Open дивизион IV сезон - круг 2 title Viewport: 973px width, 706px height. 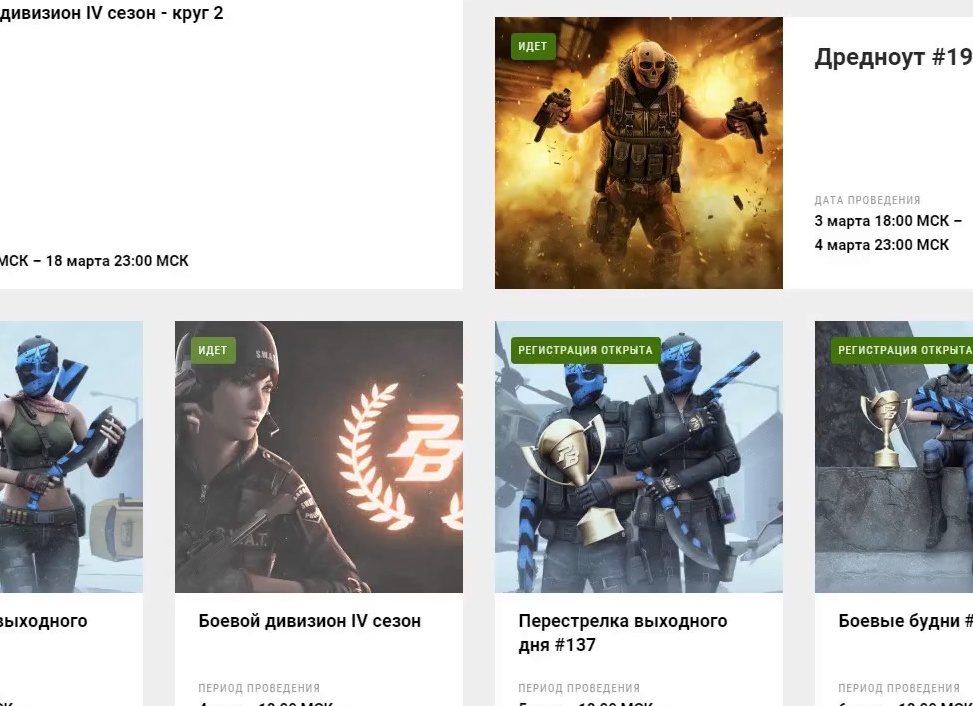[112, 13]
